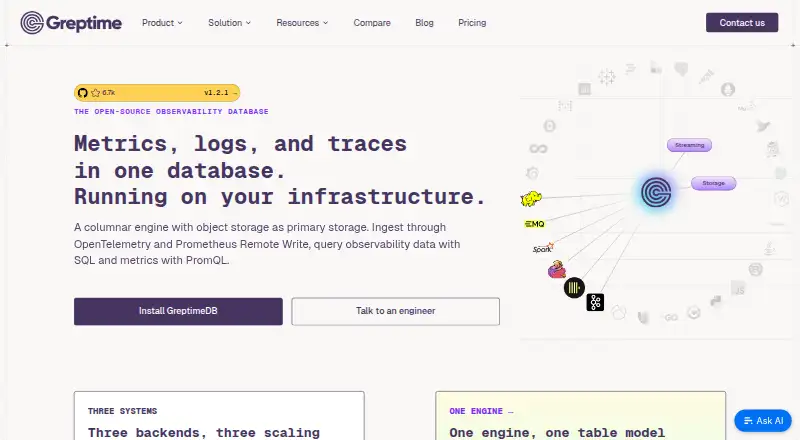Viewport: 800px width, 440px height.
Task: Click the 'ONE ENGINE' card label
Action: tap(476, 411)
